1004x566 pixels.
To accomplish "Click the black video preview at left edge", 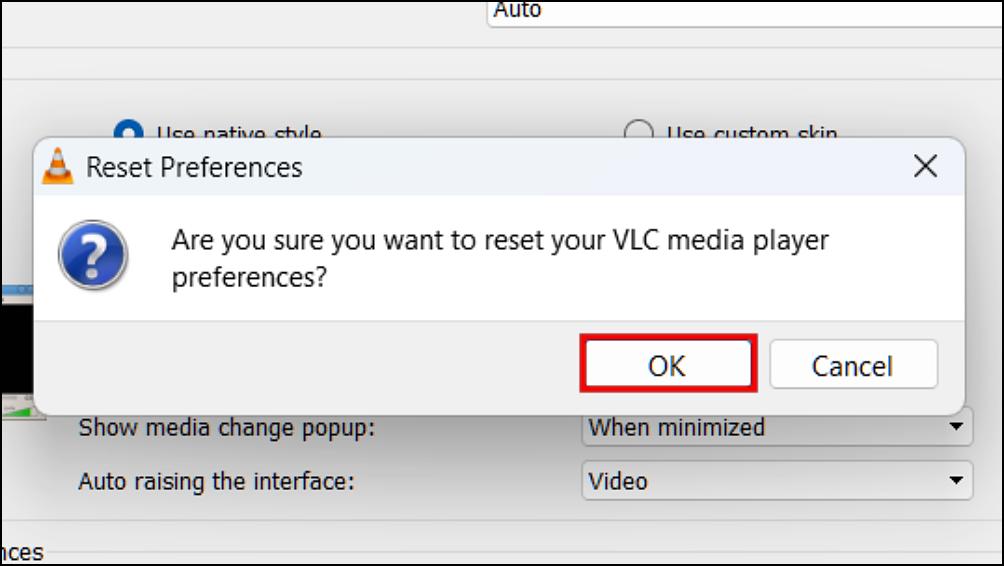I will (x=17, y=349).
